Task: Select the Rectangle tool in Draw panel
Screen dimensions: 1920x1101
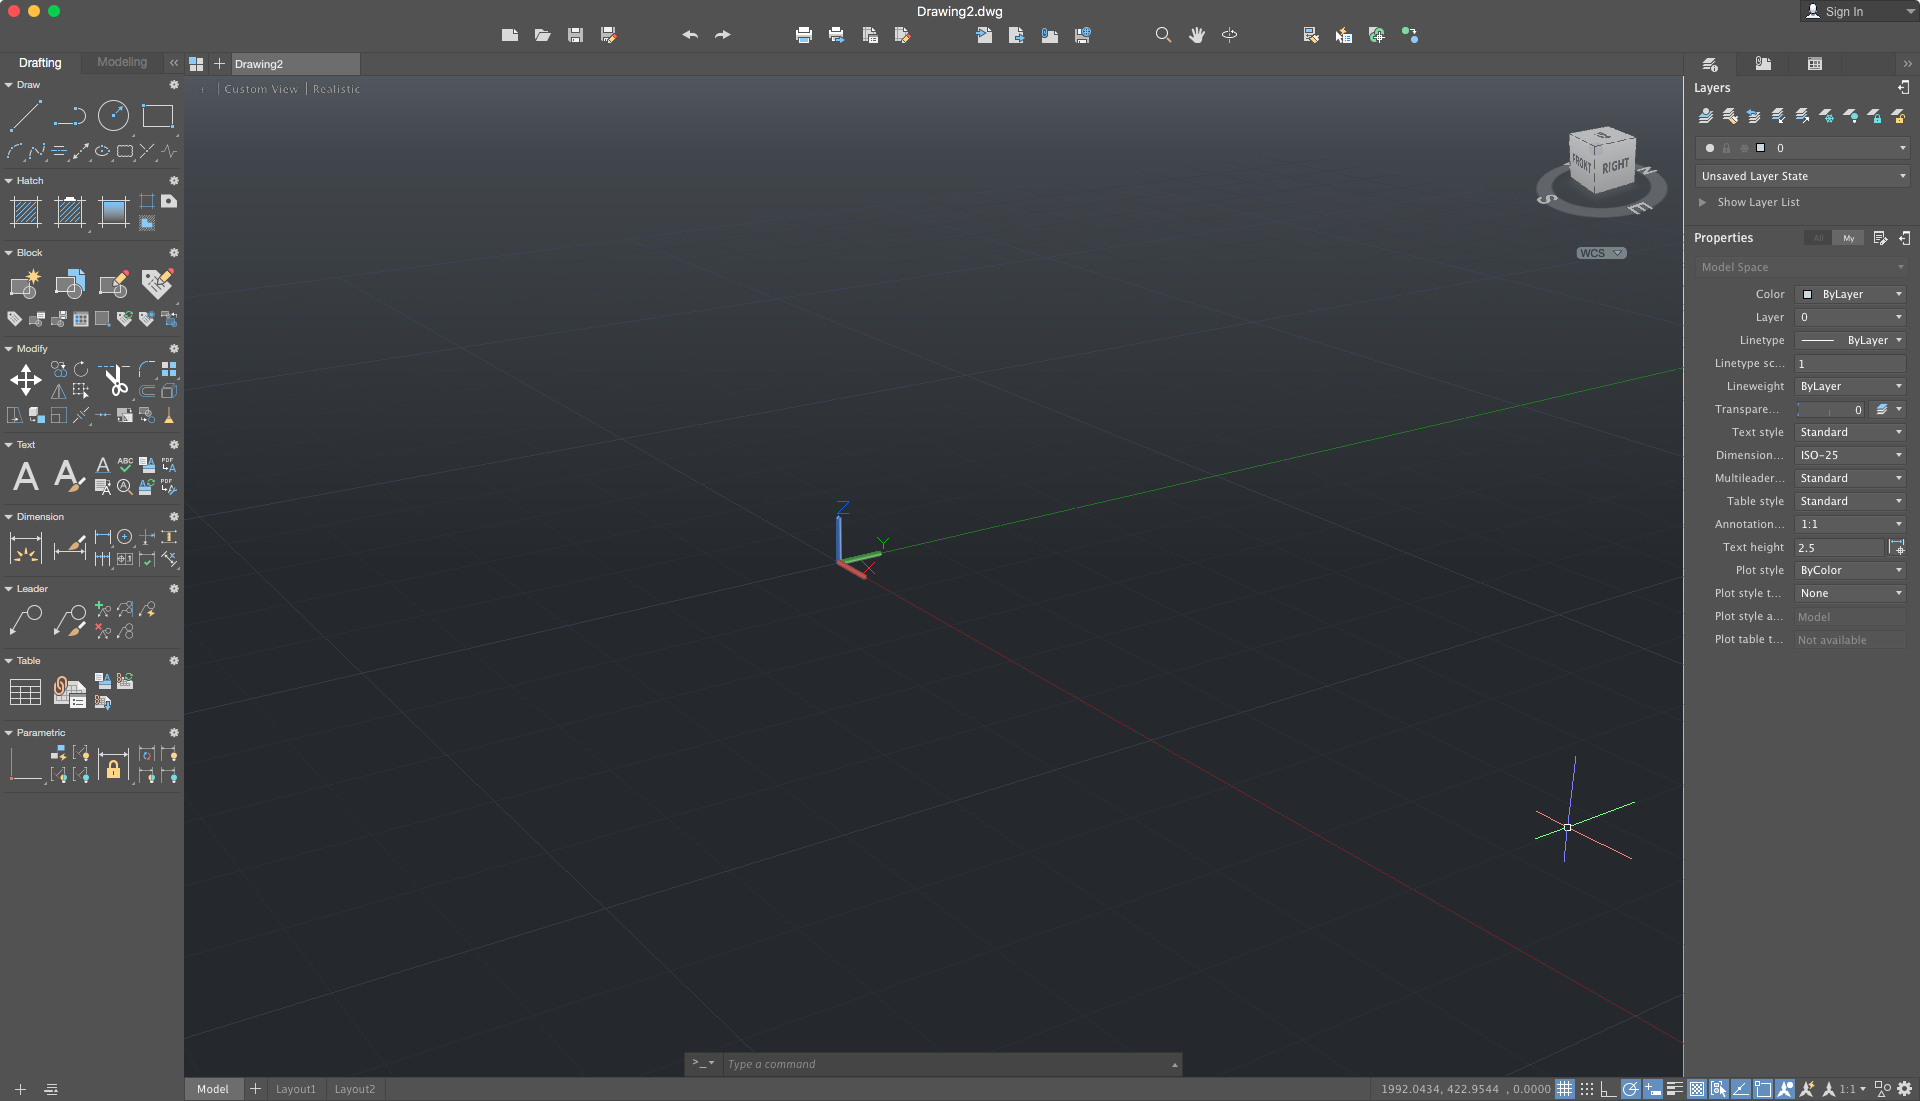Action: tap(159, 116)
